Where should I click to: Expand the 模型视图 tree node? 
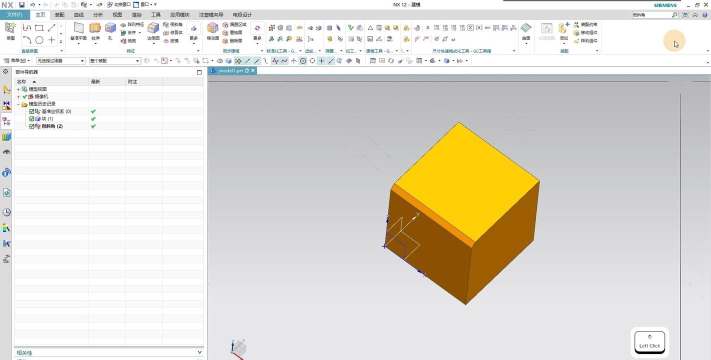[19, 89]
